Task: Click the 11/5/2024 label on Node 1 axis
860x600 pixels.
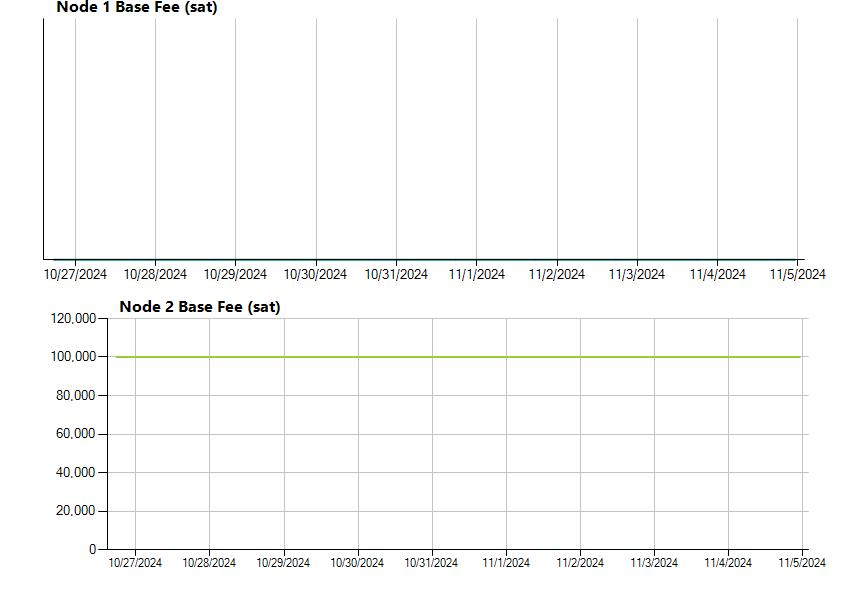Action: tap(797, 274)
